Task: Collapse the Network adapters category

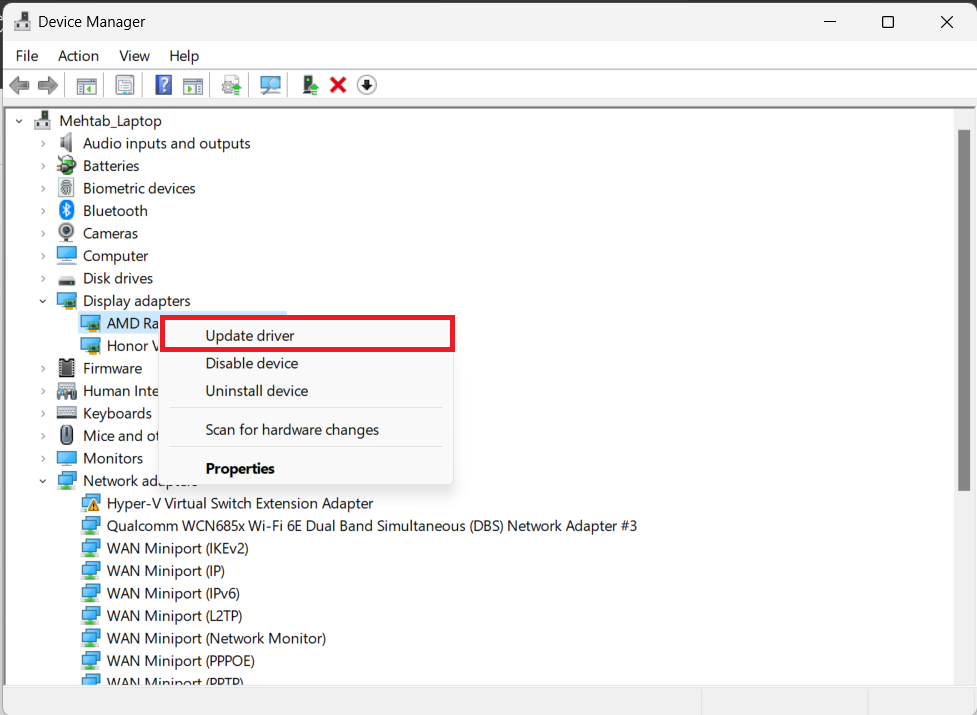Action: click(x=43, y=481)
